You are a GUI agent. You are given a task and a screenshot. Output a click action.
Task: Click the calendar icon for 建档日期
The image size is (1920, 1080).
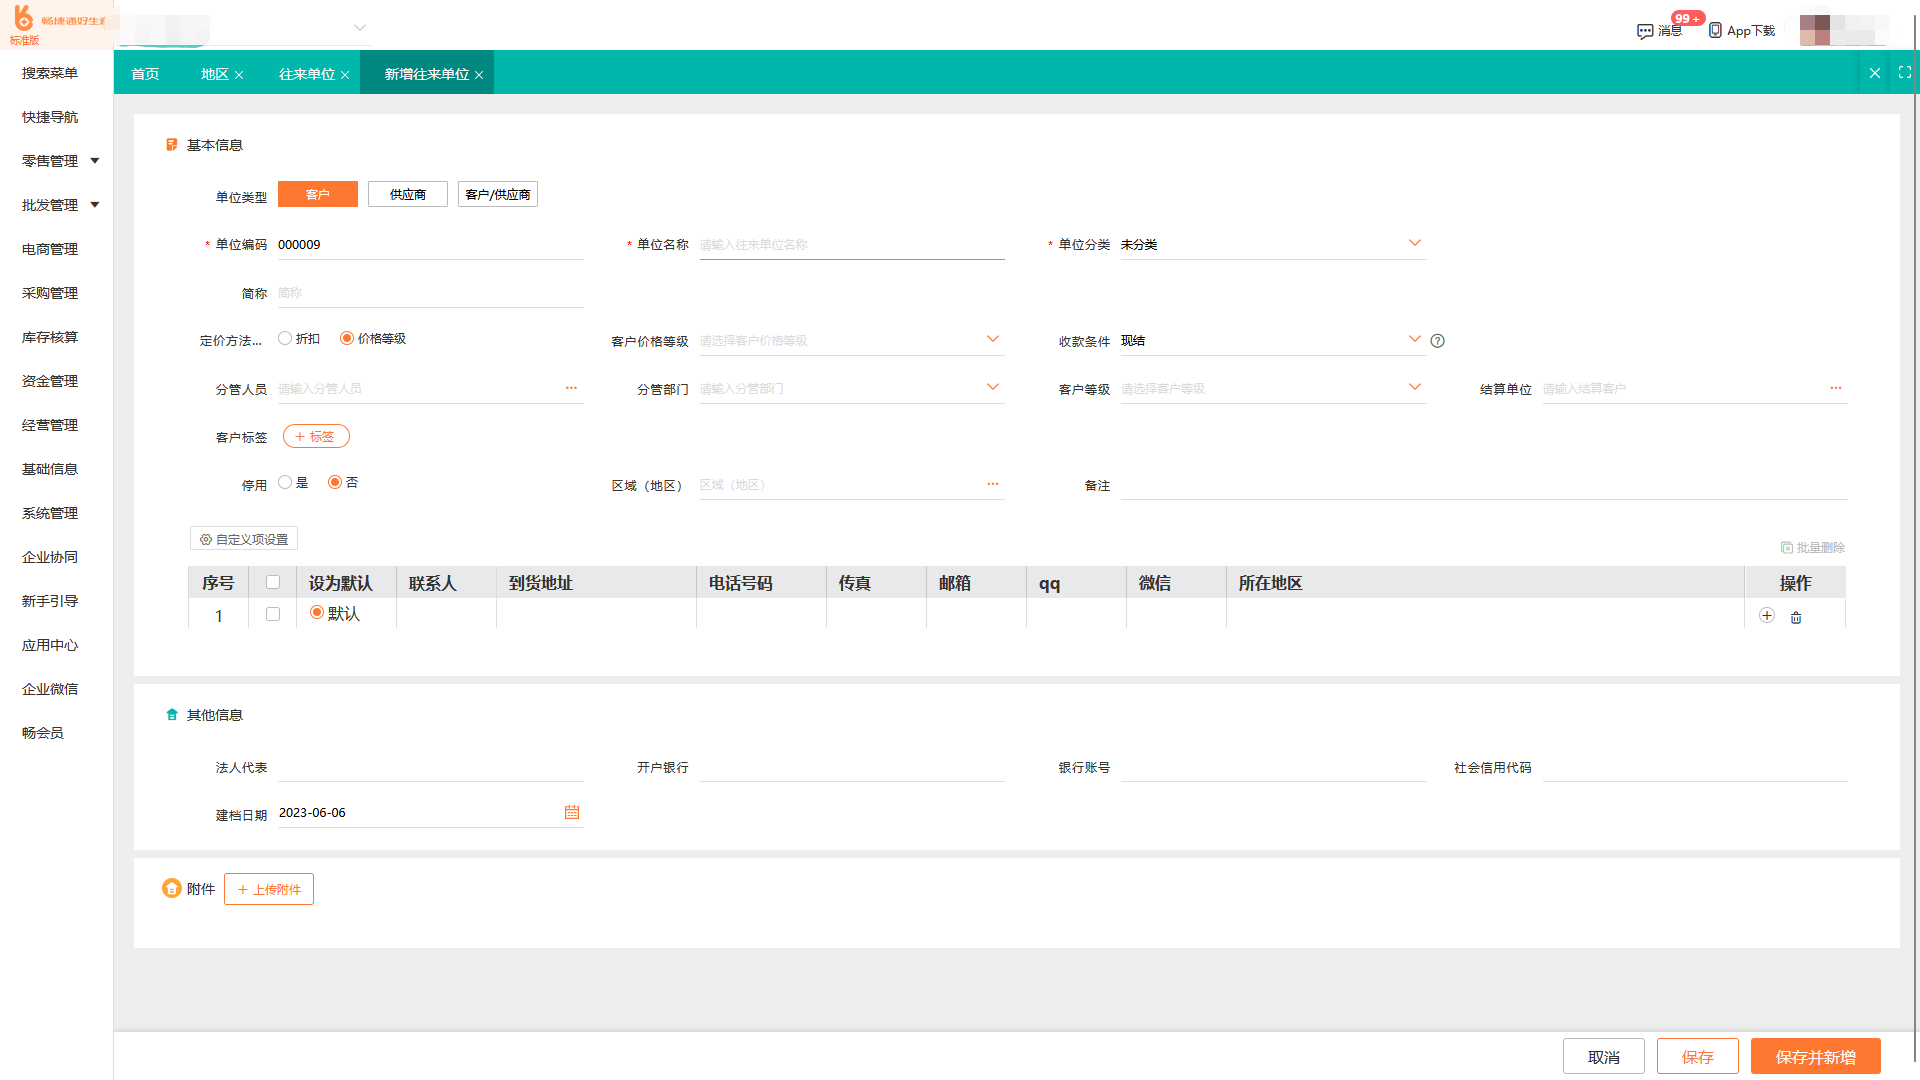[571, 812]
